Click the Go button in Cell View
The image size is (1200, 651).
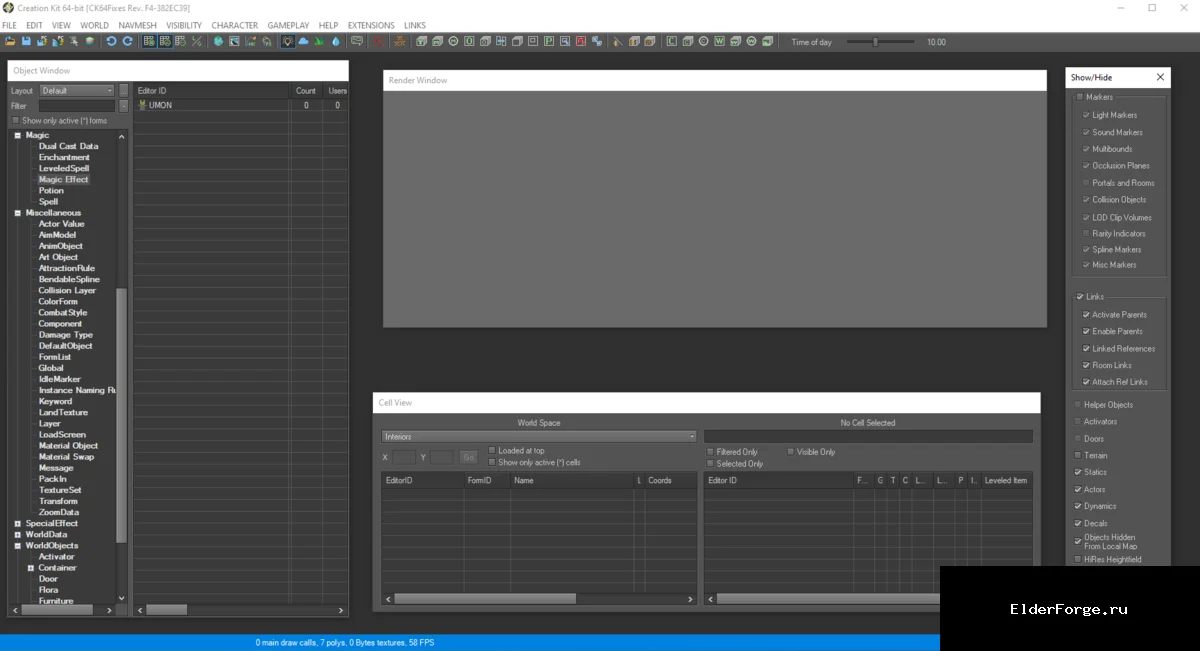pos(468,457)
